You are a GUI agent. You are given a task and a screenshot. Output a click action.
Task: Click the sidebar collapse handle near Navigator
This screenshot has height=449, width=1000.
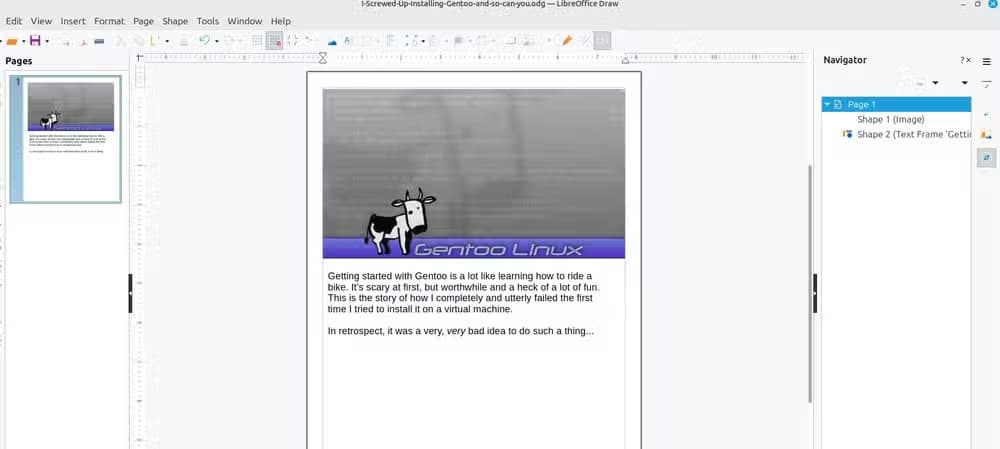815,293
